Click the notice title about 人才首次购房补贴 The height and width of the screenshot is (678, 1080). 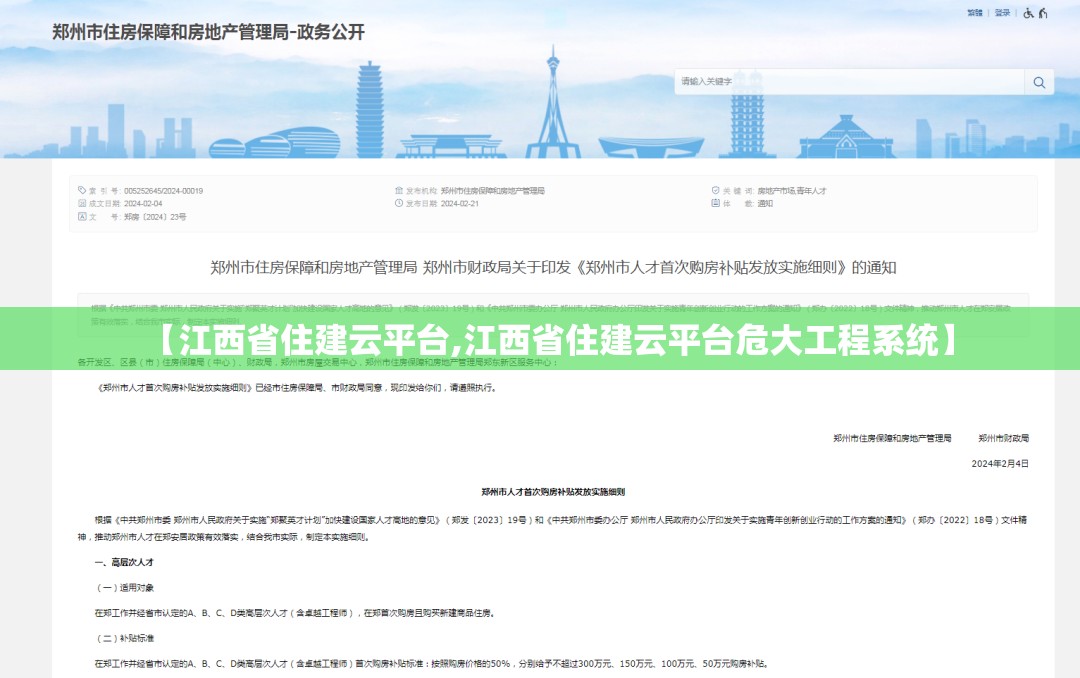[553, 267]
